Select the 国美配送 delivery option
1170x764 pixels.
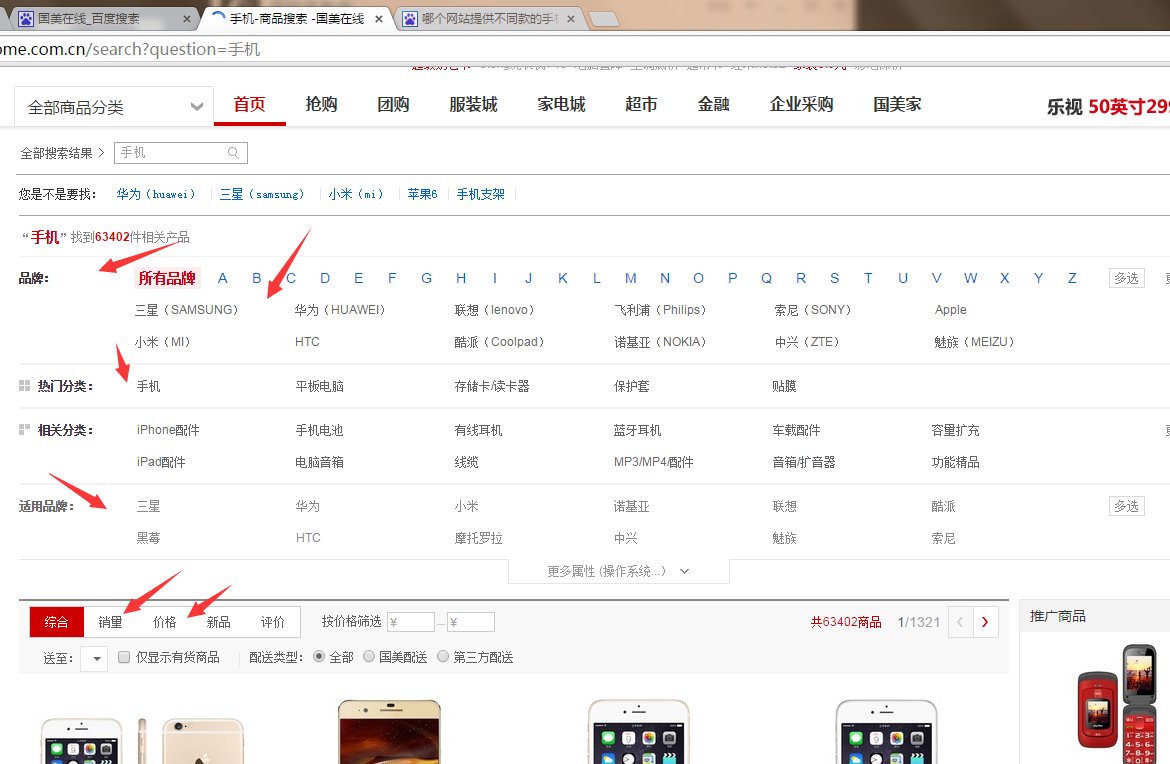pos(370,657)
